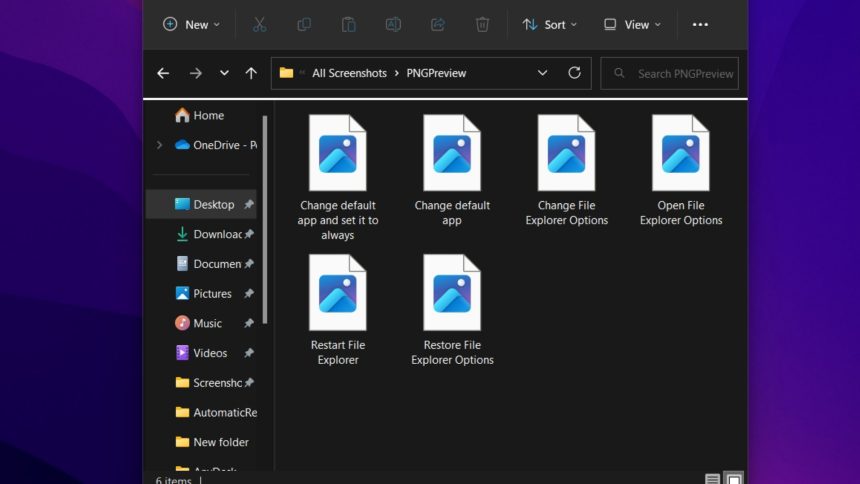Screen dimensions: 860x484
Task: Open the New item dropdown
Action: (x=191, y=25)
